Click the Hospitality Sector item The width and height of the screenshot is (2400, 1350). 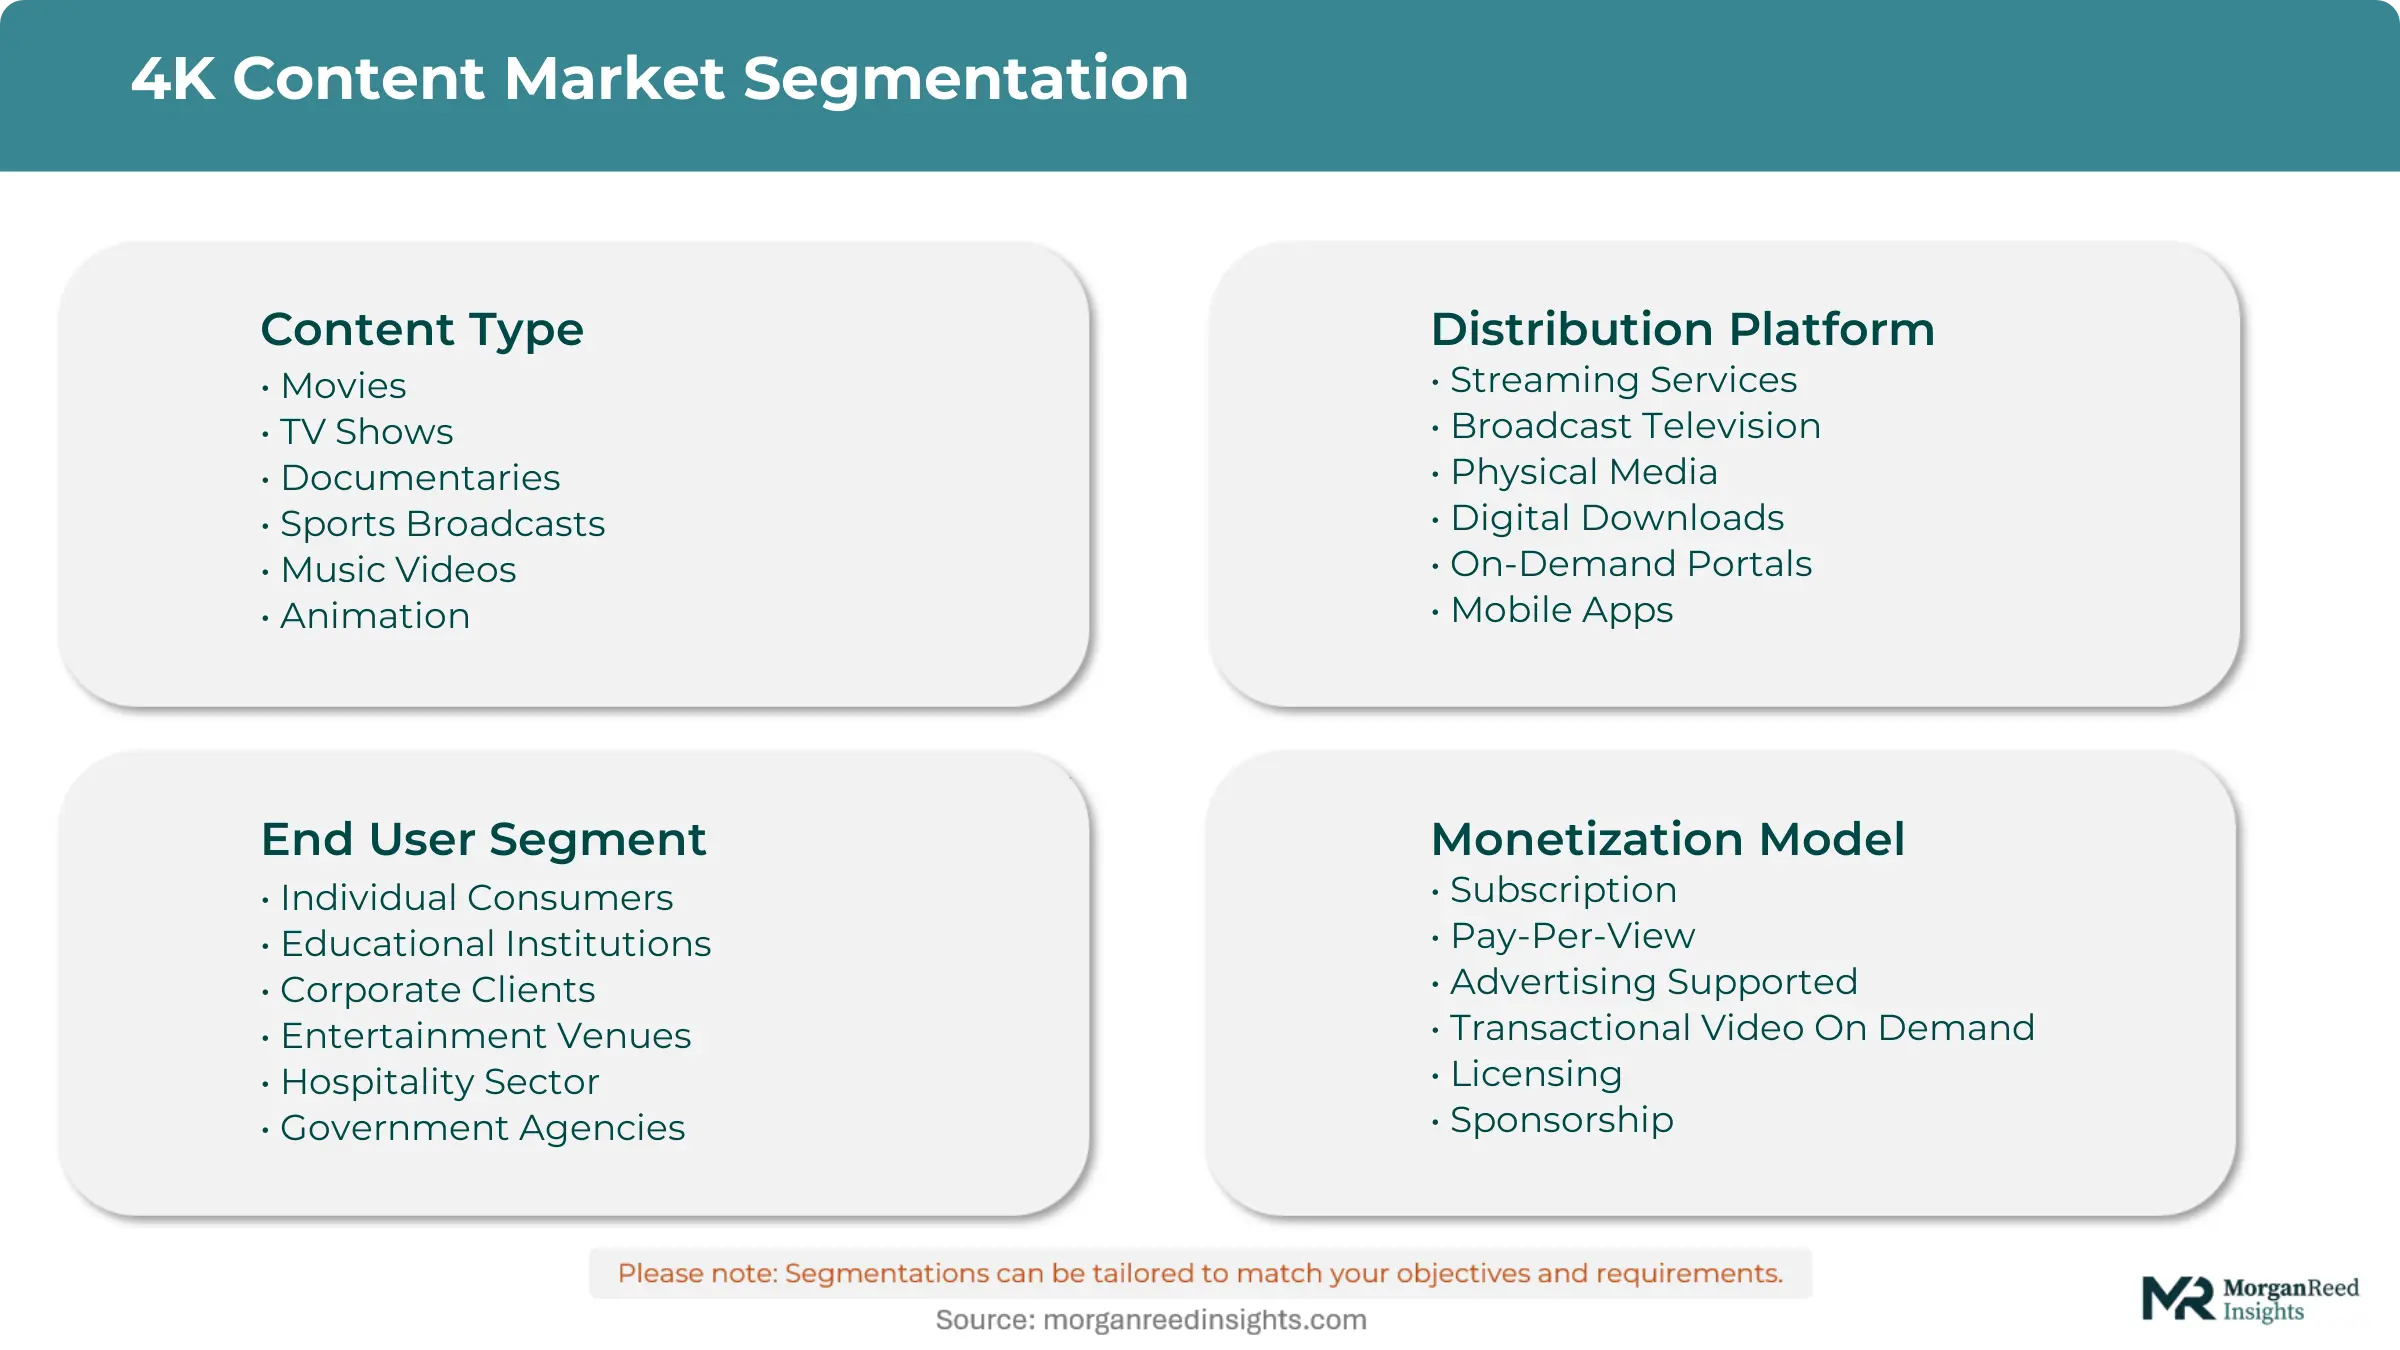[439, 1081]
